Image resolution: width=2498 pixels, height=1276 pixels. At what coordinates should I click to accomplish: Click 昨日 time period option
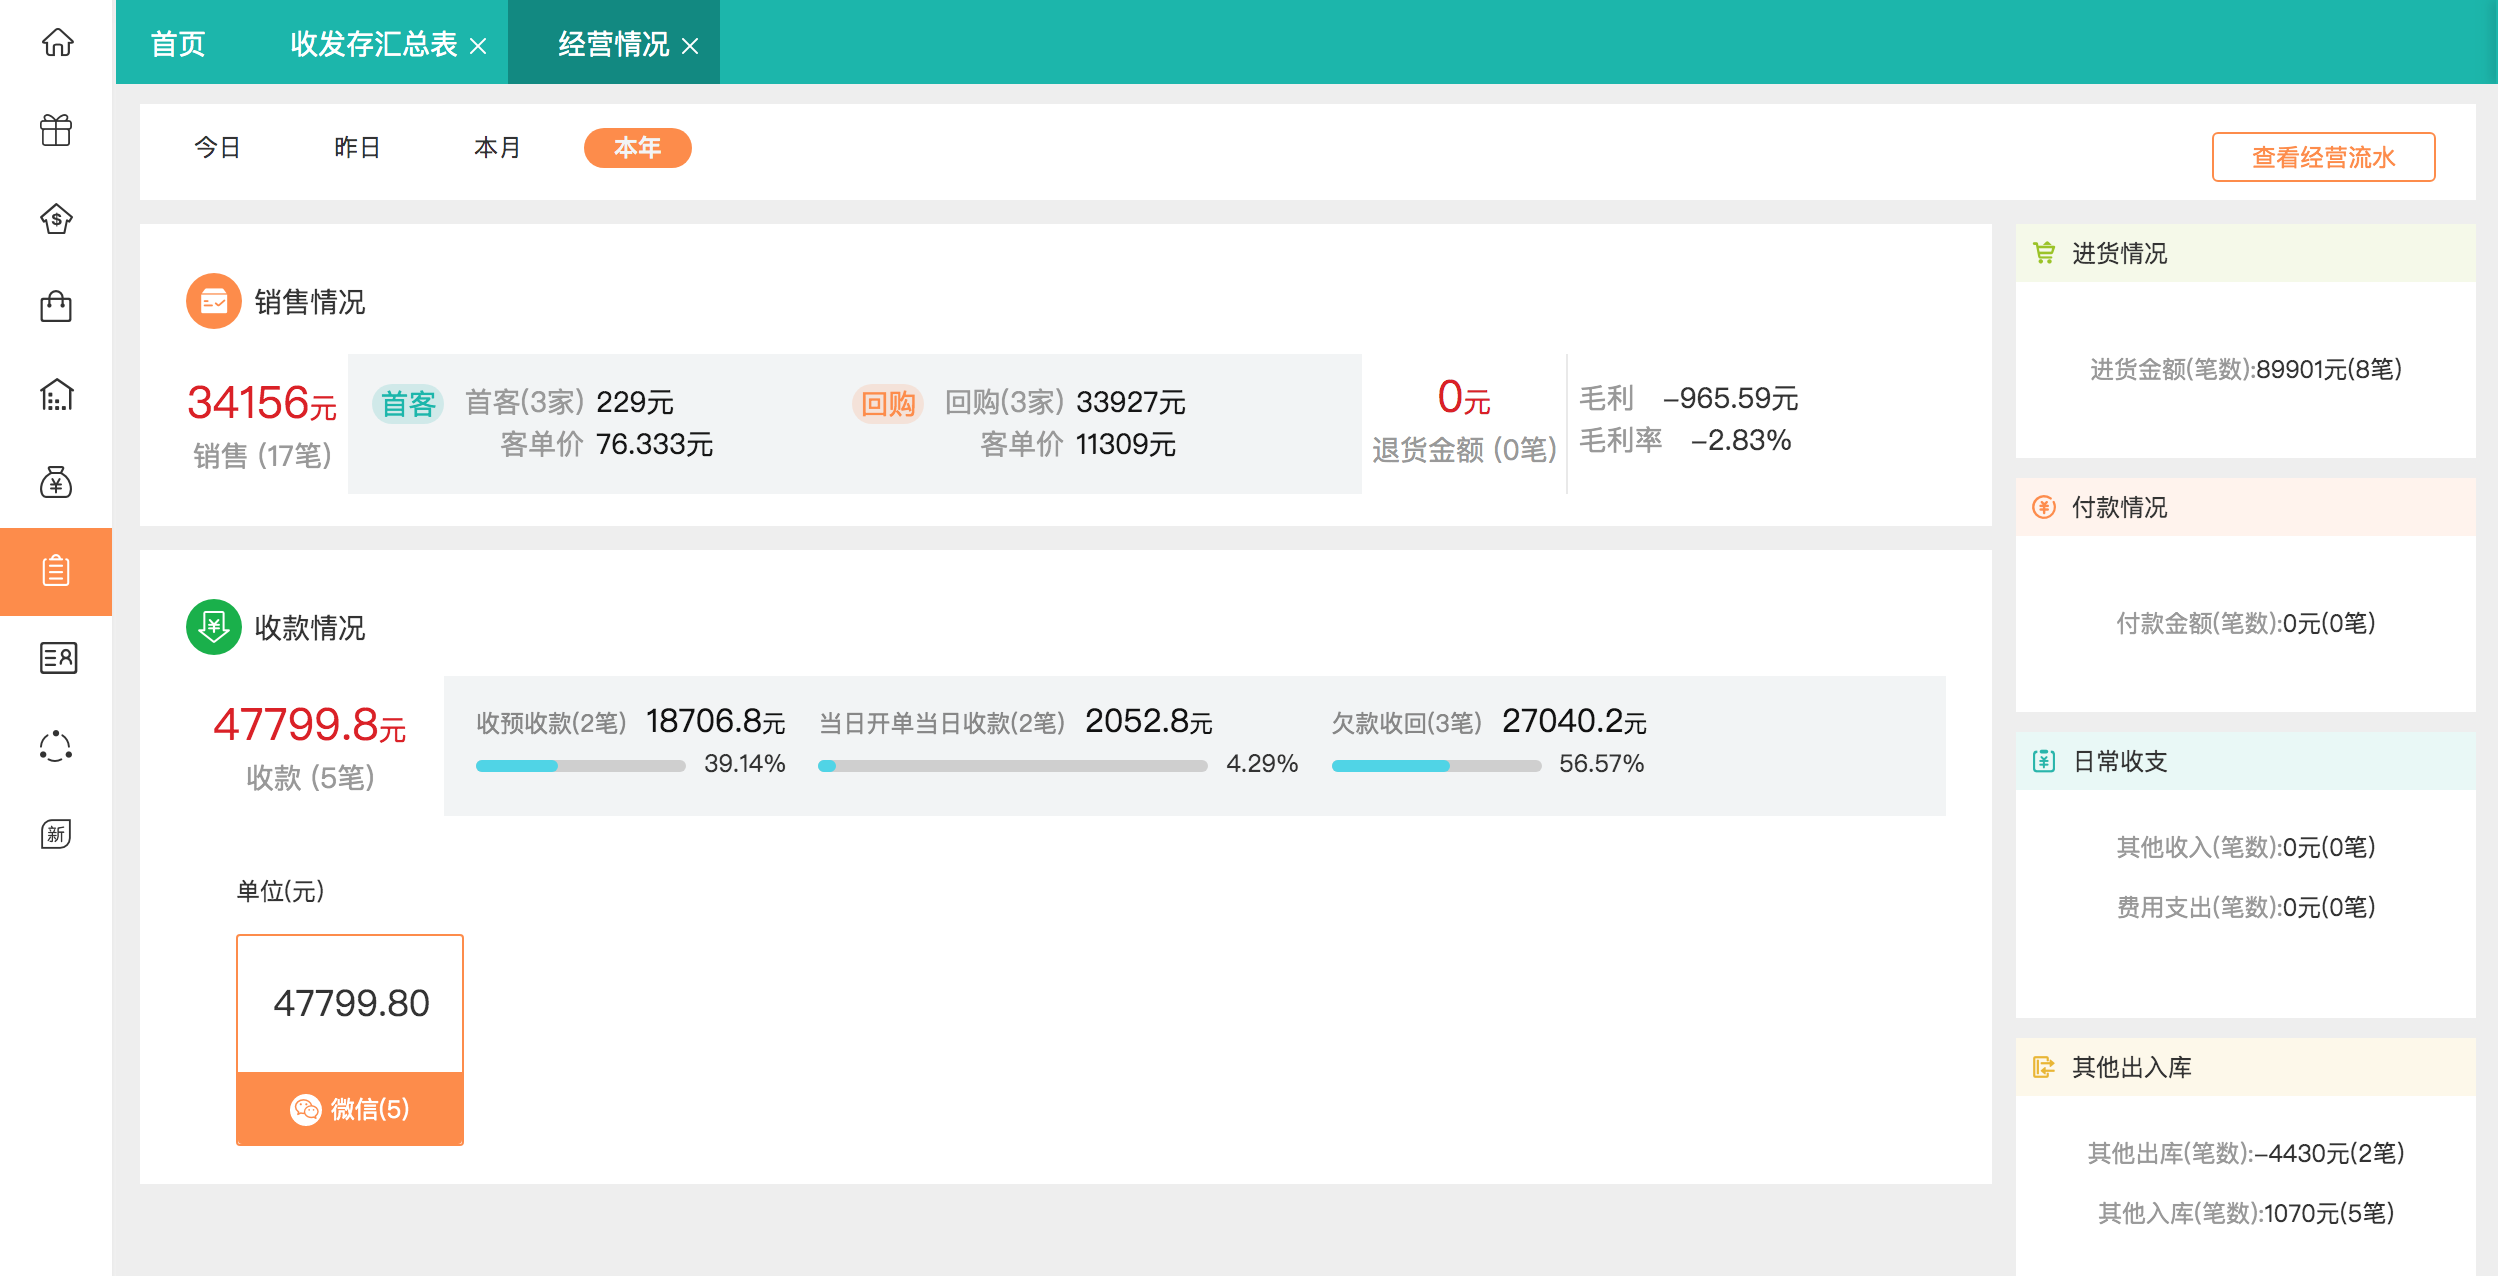tap(356, 148)
